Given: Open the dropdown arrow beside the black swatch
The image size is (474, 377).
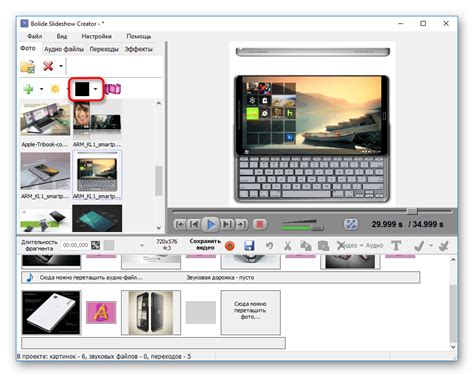Looking at the screenshot, I should 95,89.
